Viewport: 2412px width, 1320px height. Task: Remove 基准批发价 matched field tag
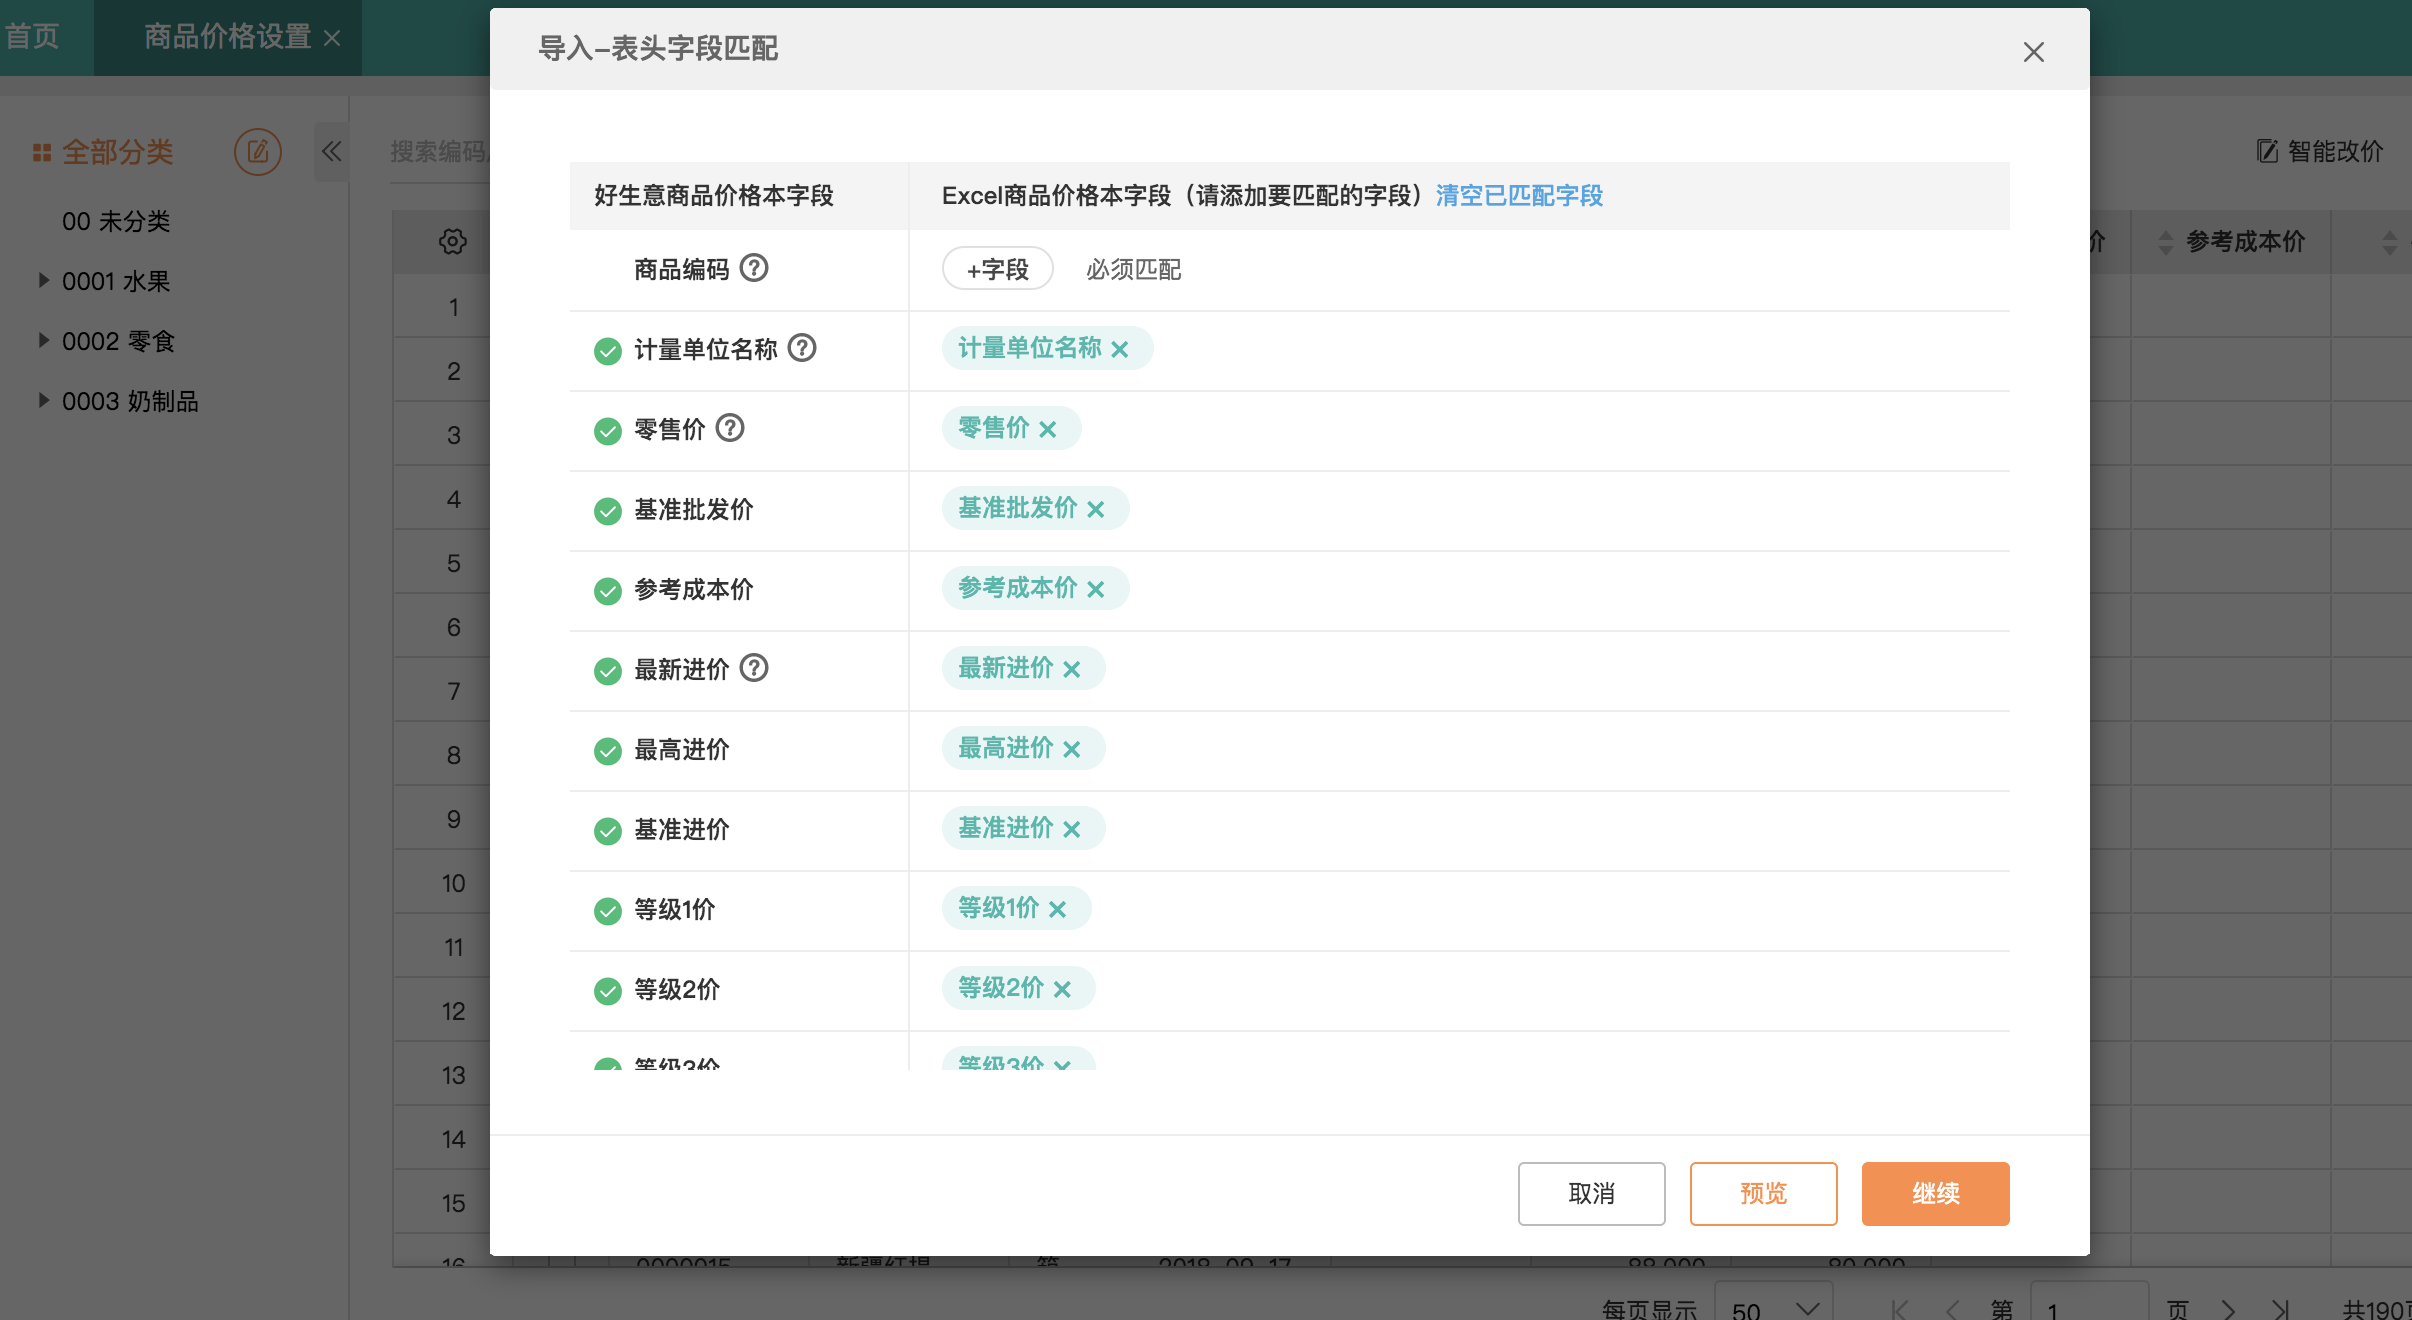pos(1097,509)
